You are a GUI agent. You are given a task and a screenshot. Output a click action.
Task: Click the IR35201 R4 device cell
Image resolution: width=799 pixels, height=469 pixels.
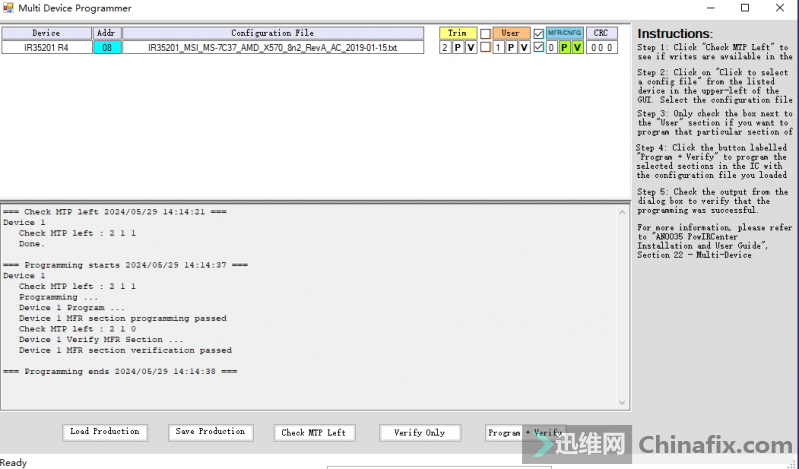[x=46, y=47]
